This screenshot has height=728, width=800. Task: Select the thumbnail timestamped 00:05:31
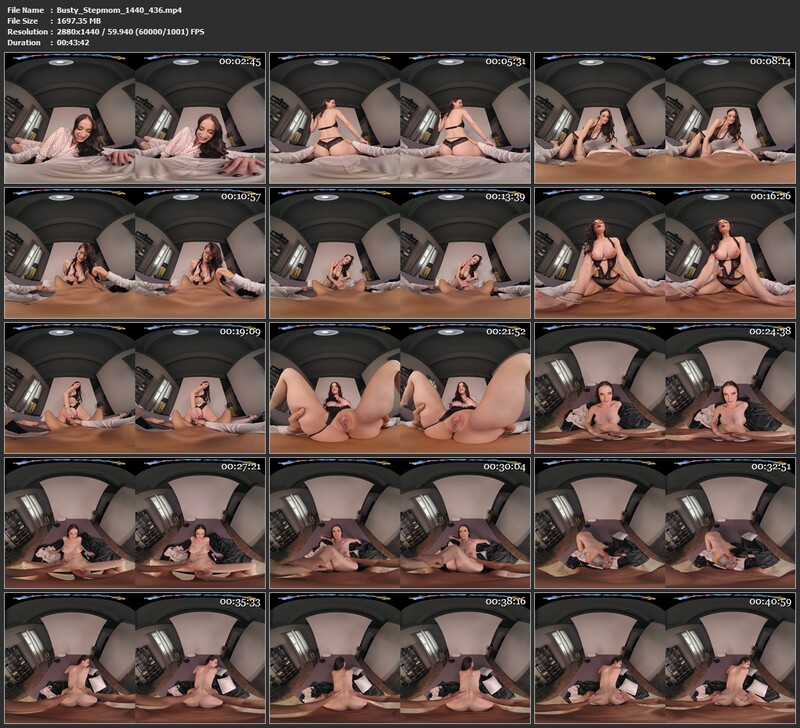pyautogui.click(x=400, y=118)
